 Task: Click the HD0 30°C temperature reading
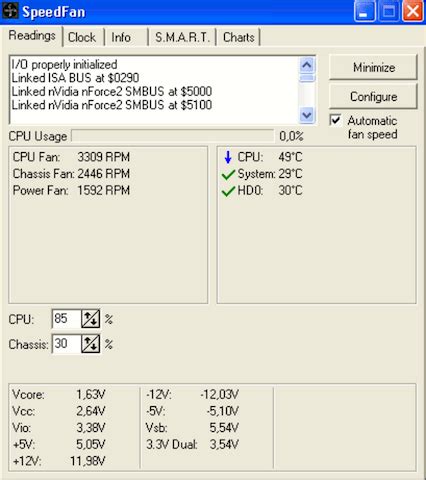(270, 191)
